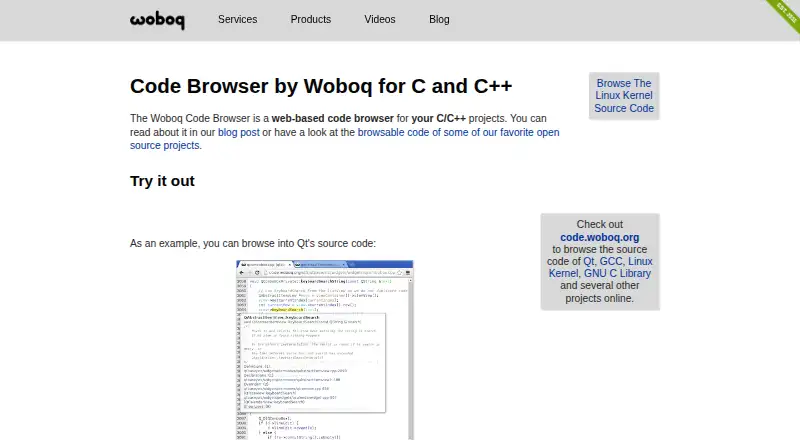Click the green corner ribbon banner

[786, 14]
